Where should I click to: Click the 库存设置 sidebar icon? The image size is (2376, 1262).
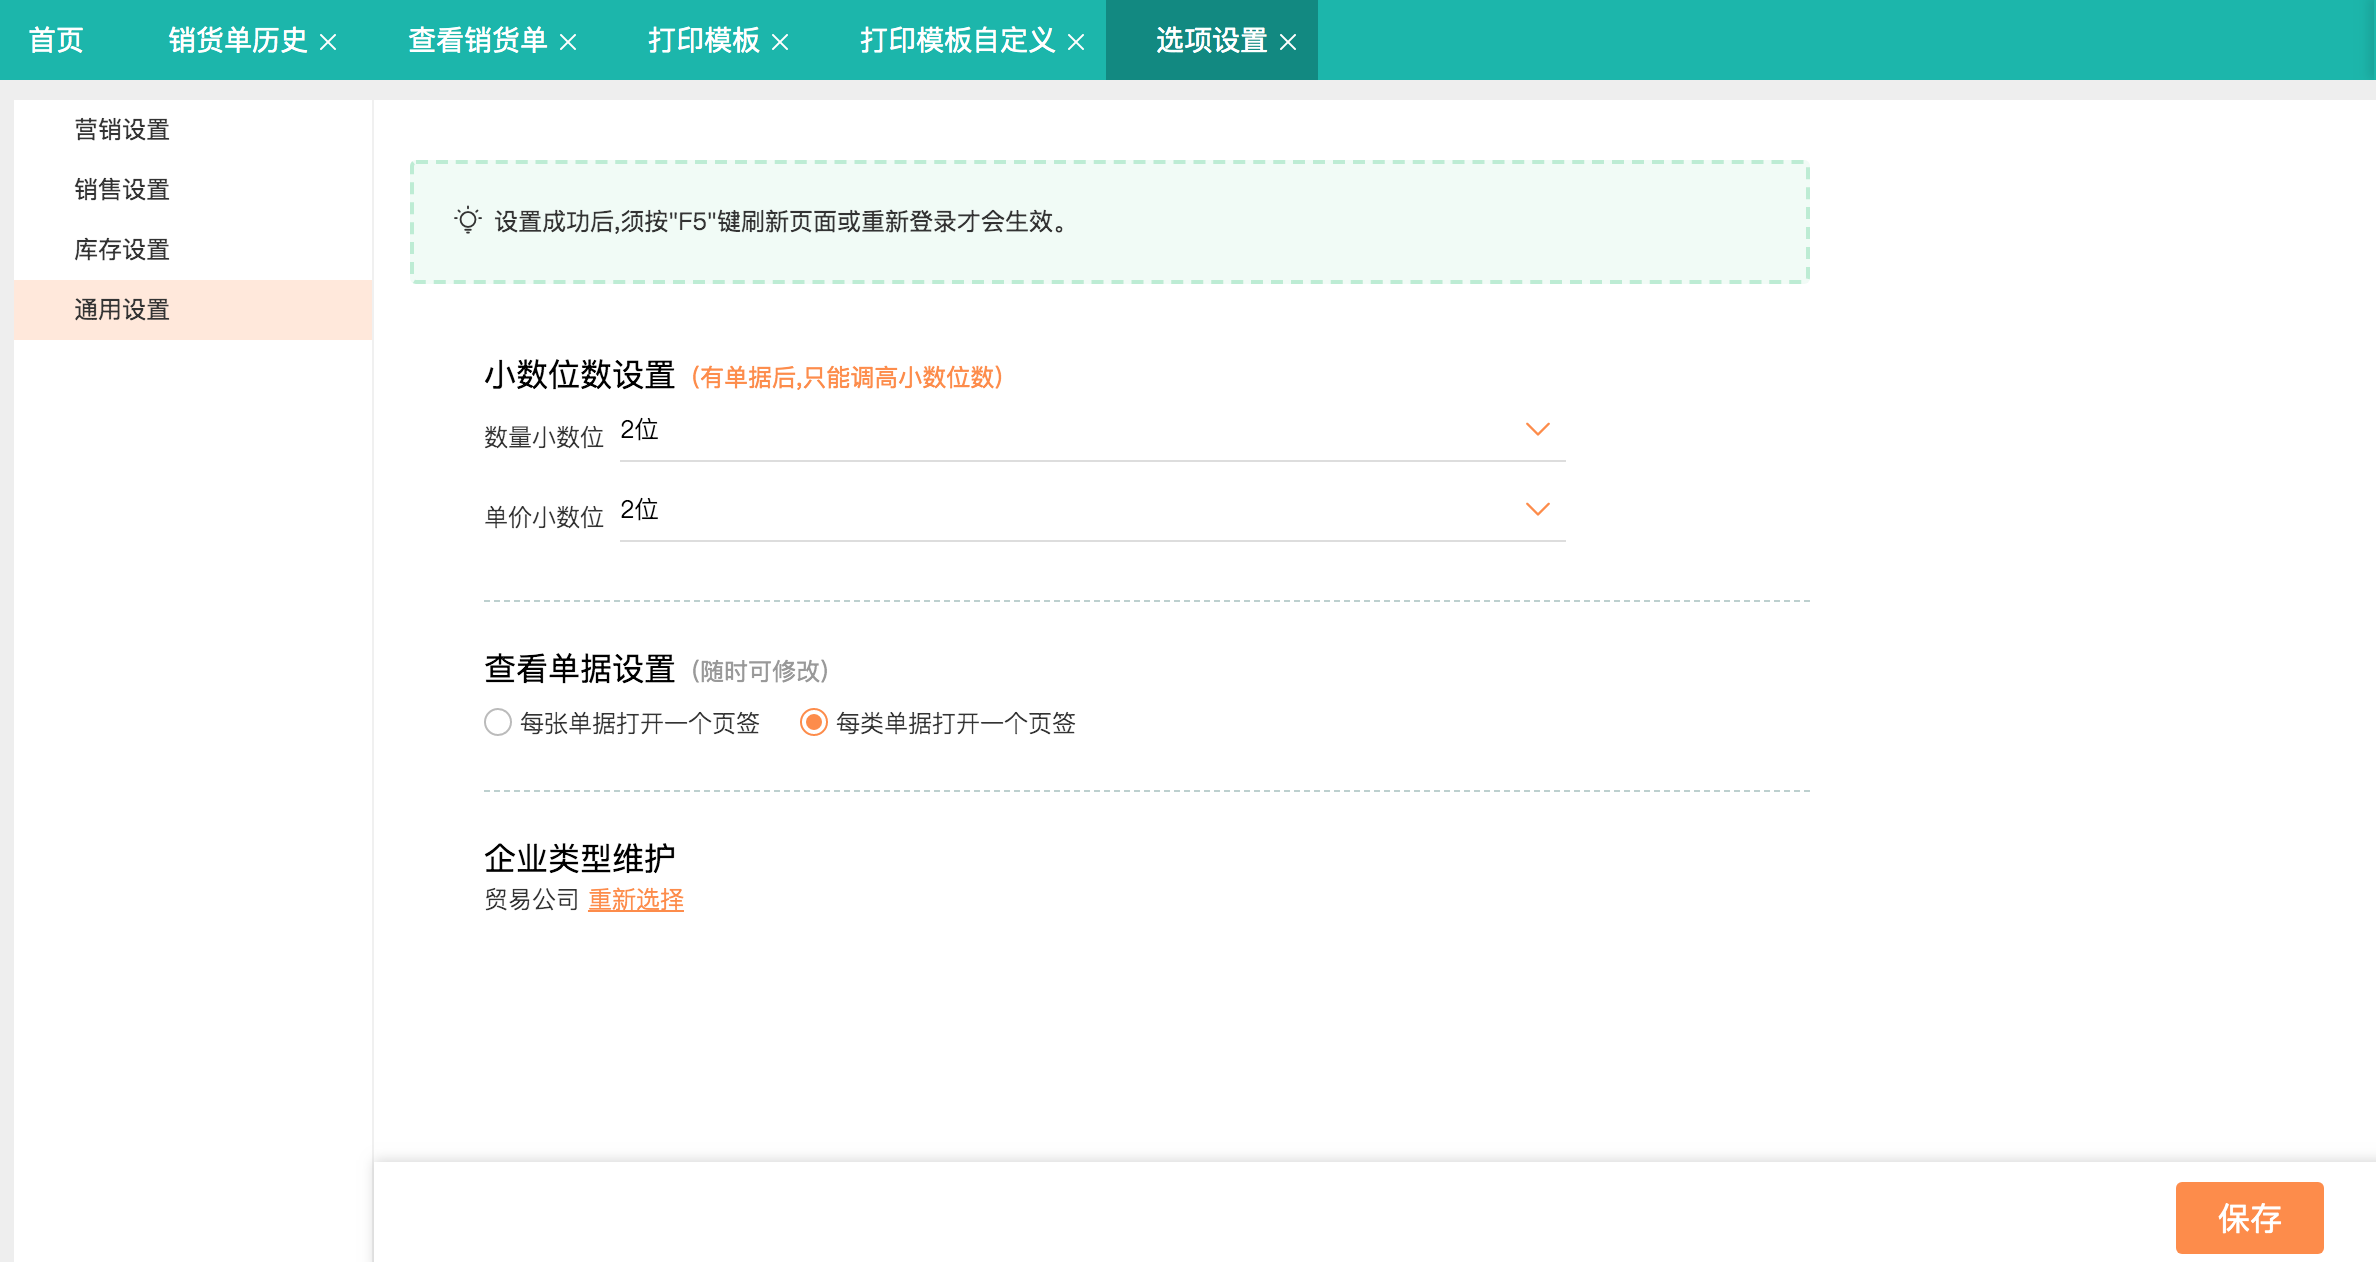tap(121, 248)
